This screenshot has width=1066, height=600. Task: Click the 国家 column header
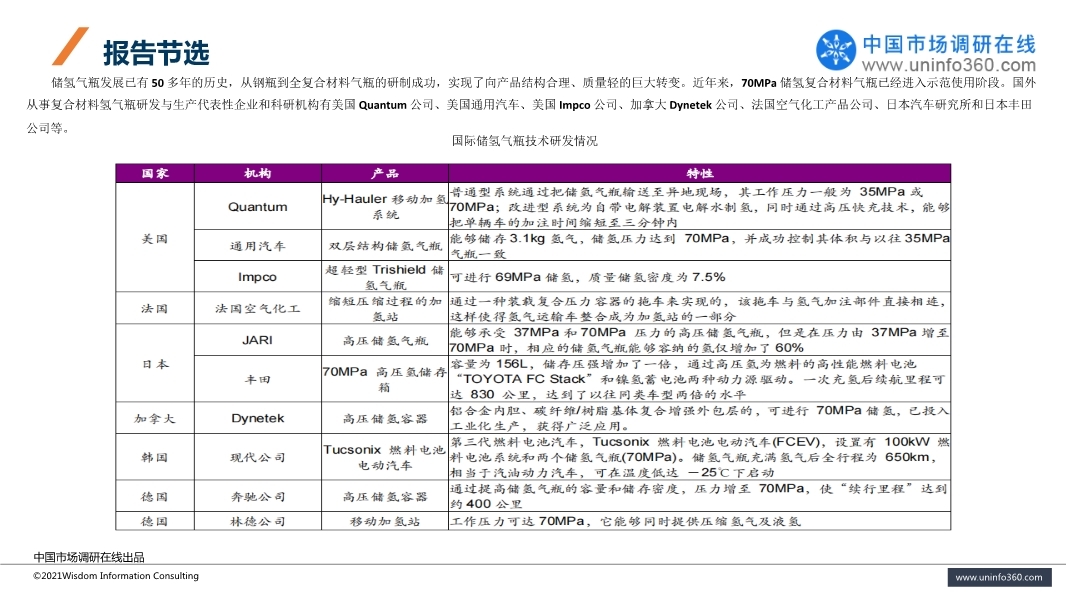[154, 173]
